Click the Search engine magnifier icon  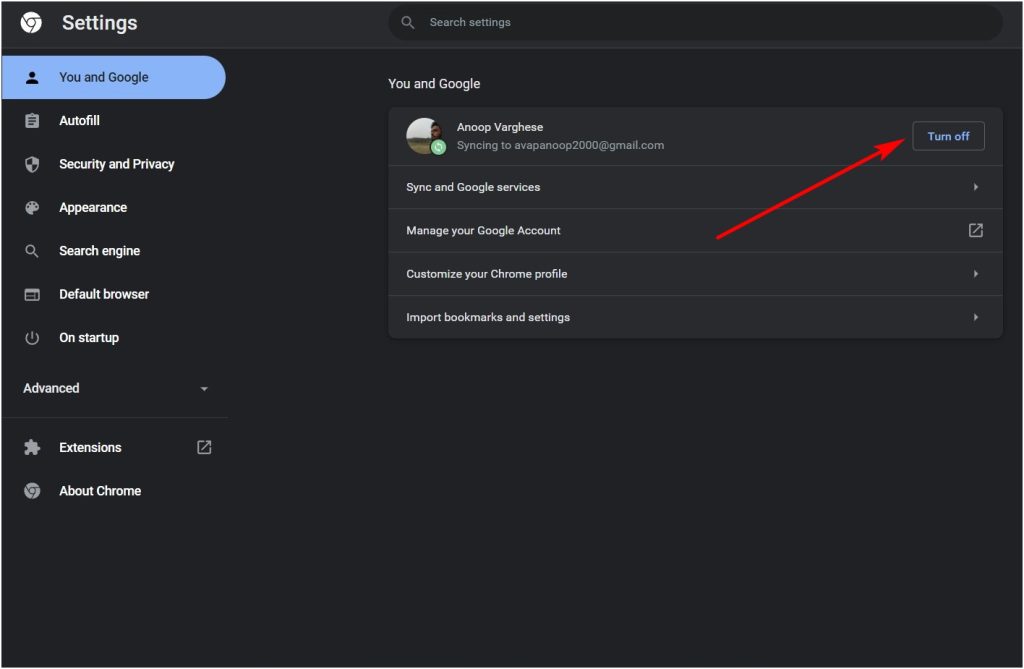coord(32,251)
